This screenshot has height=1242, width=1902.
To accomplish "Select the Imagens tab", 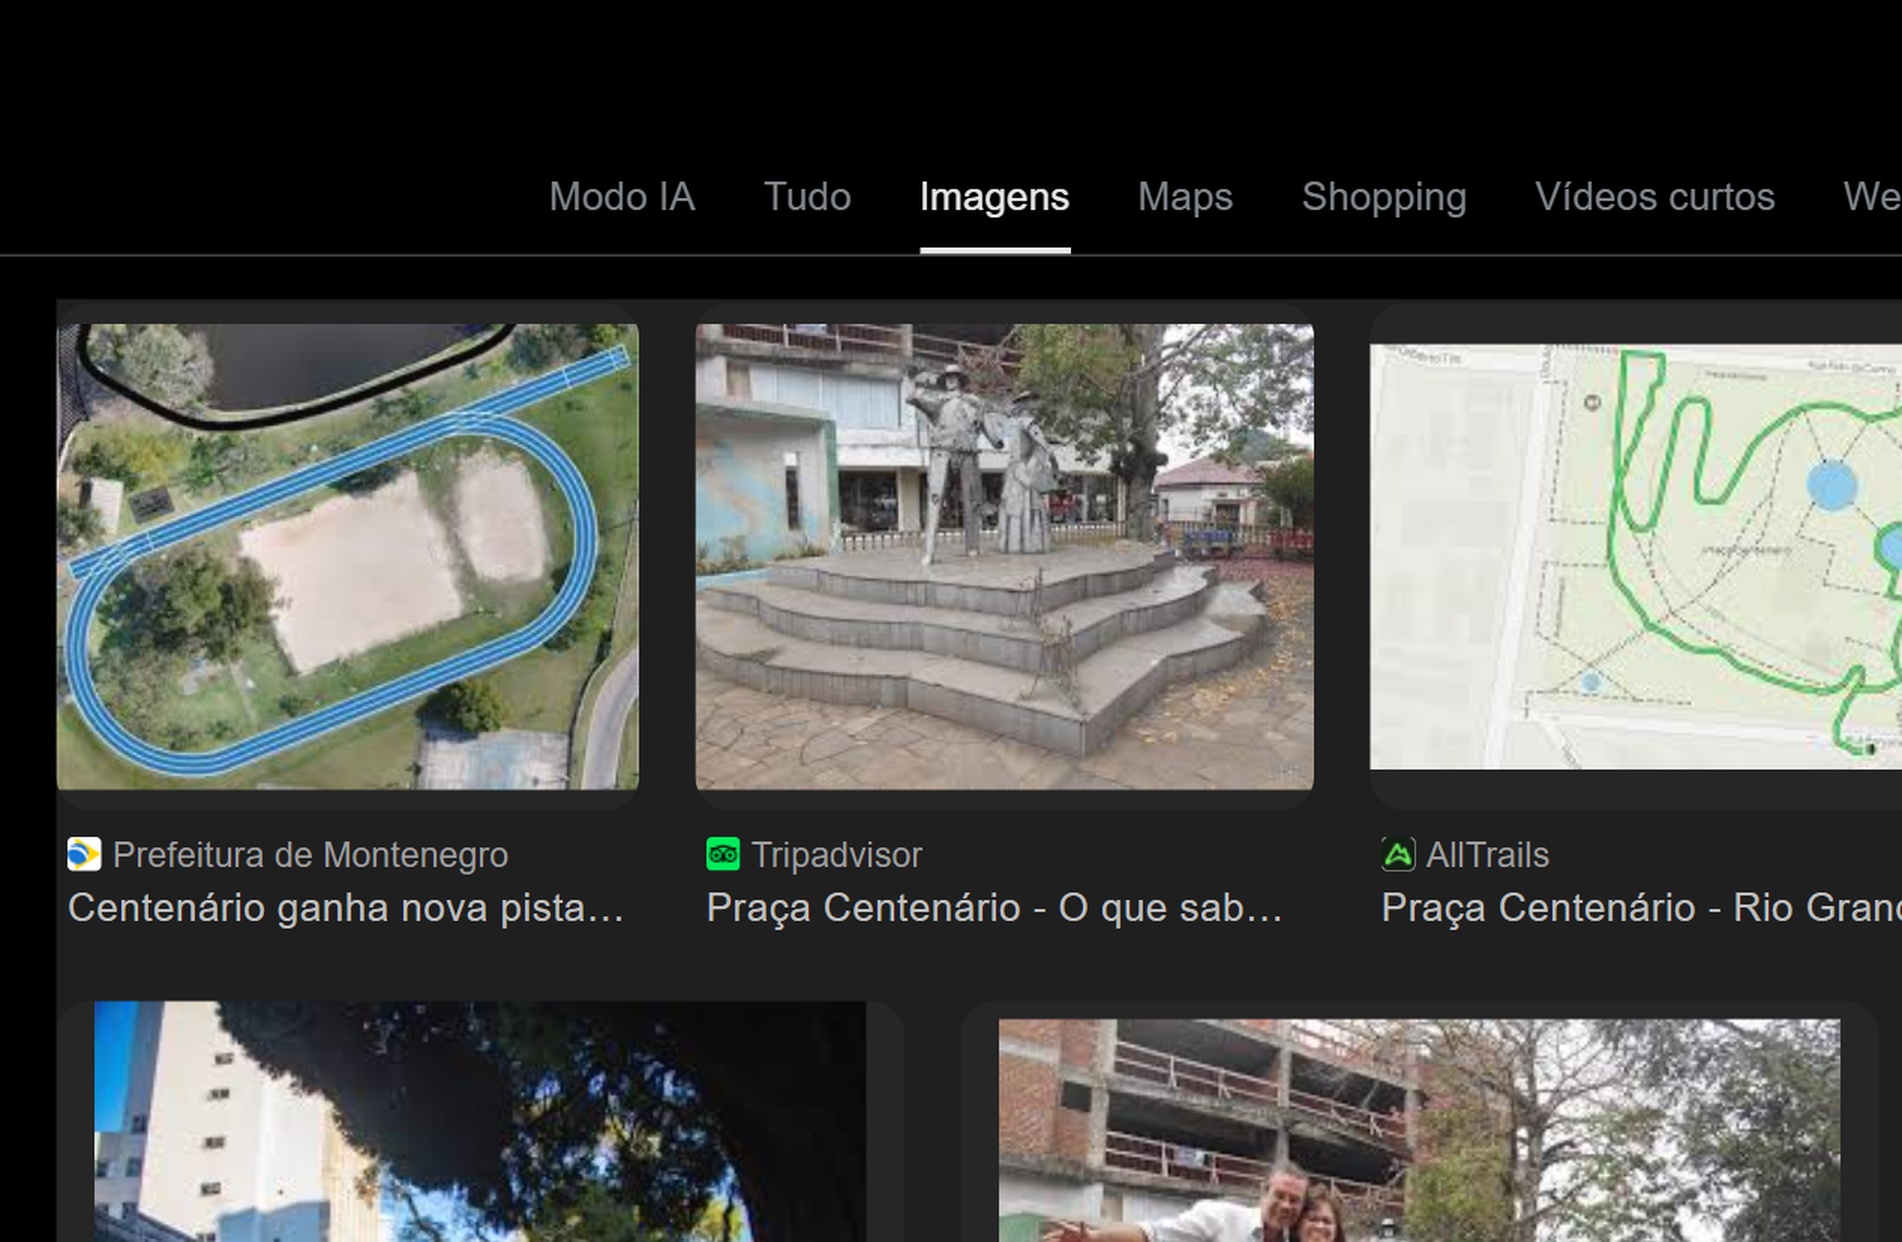I will point(994,197).
